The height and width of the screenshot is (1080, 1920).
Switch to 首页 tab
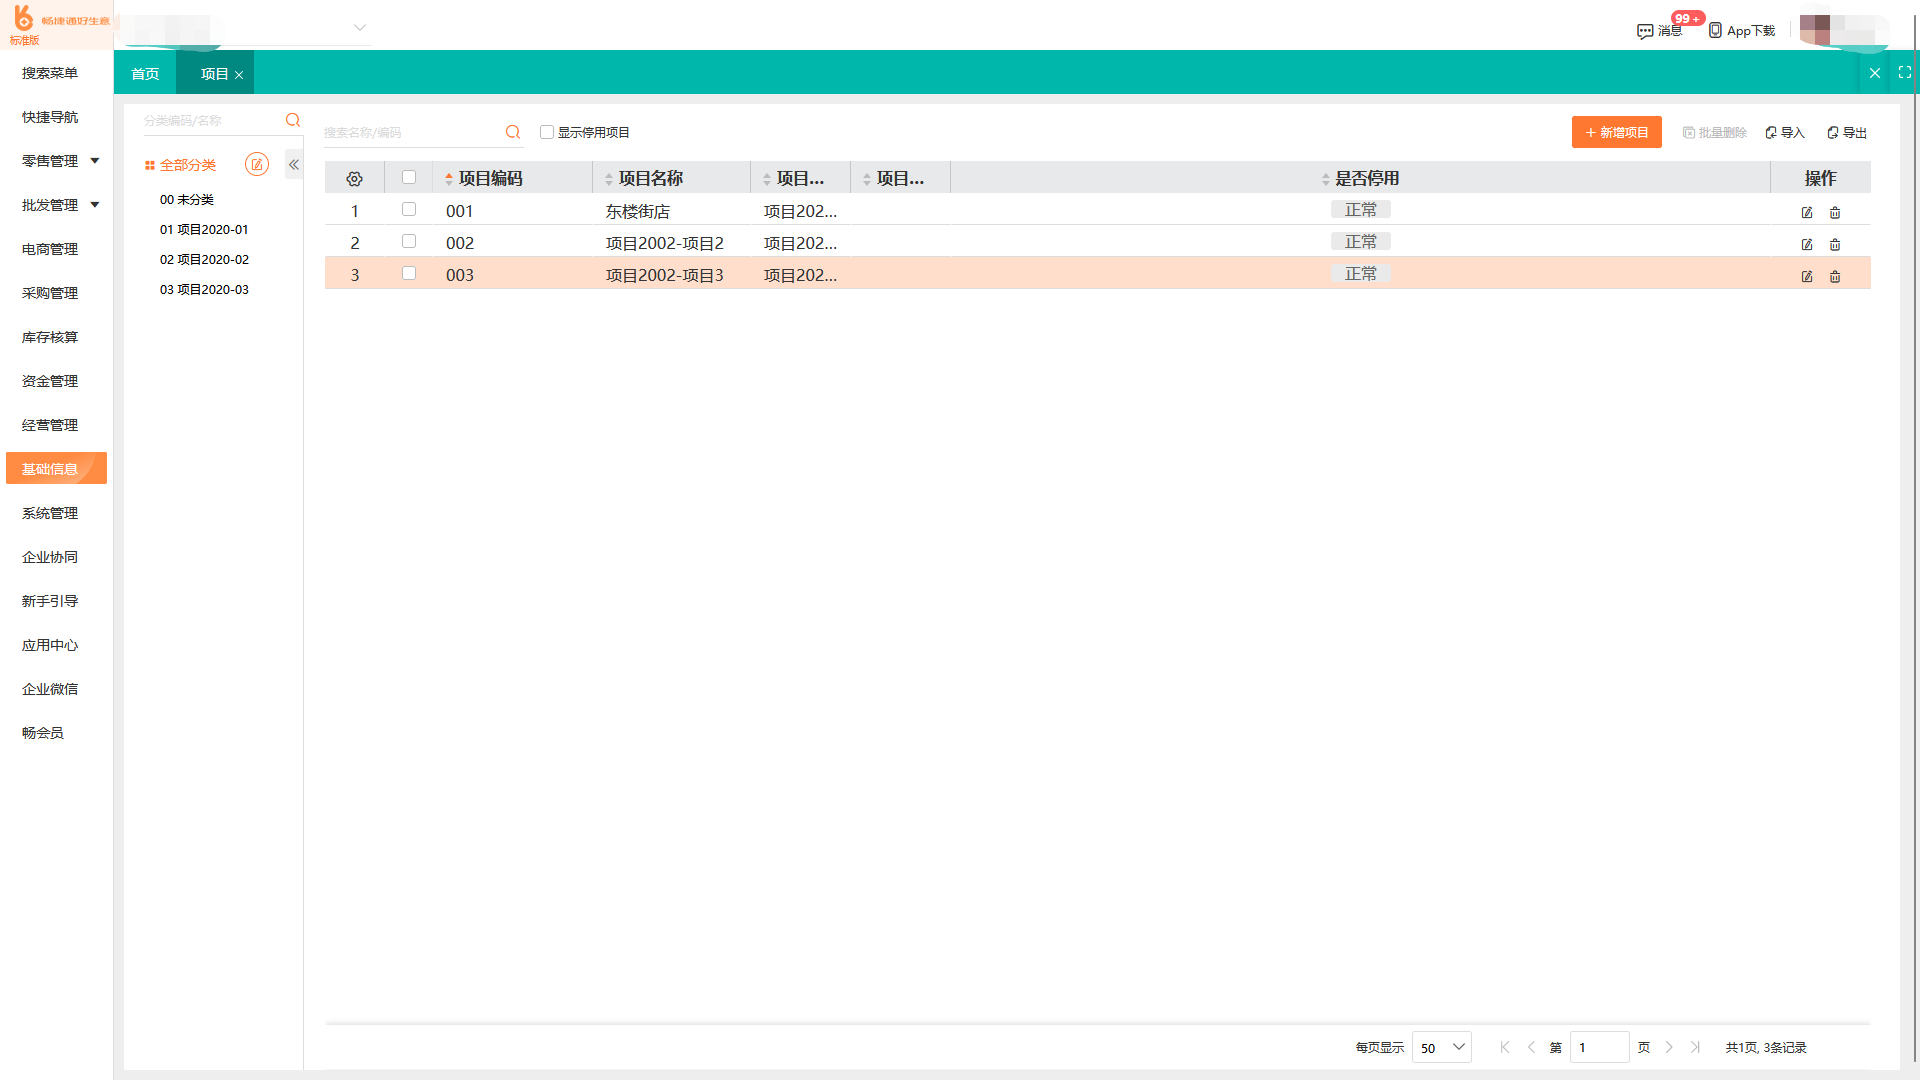tap(145, 73)
